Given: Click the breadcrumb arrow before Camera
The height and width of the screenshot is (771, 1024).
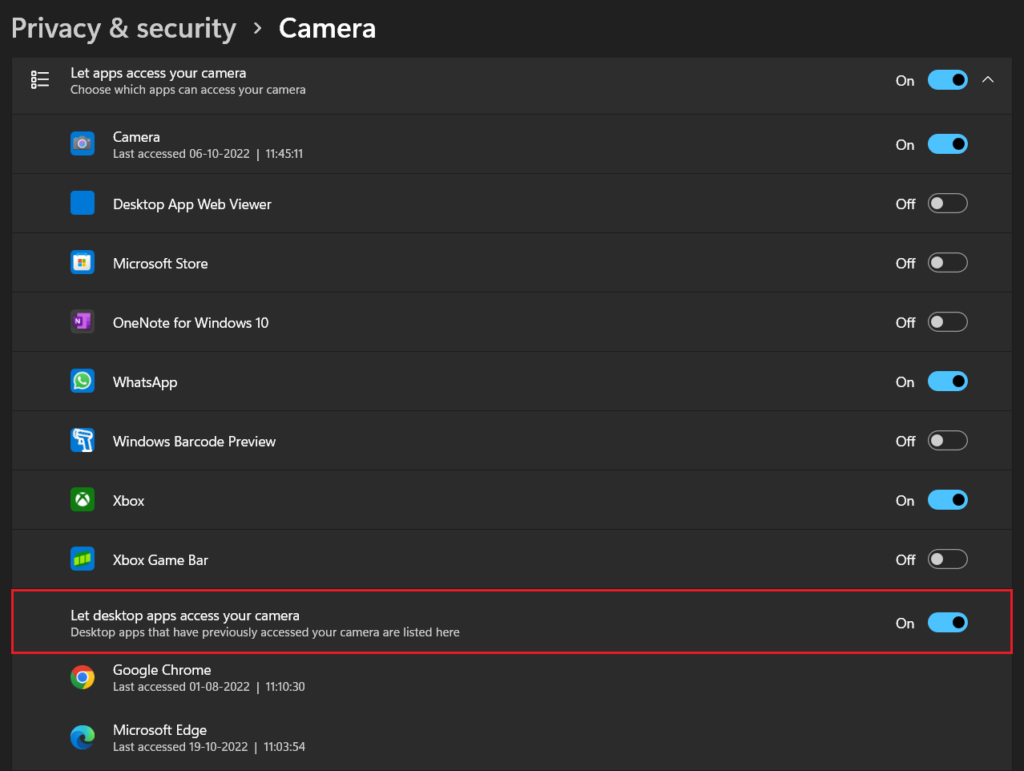Looking at the screenshot, I should pos(258,28).
